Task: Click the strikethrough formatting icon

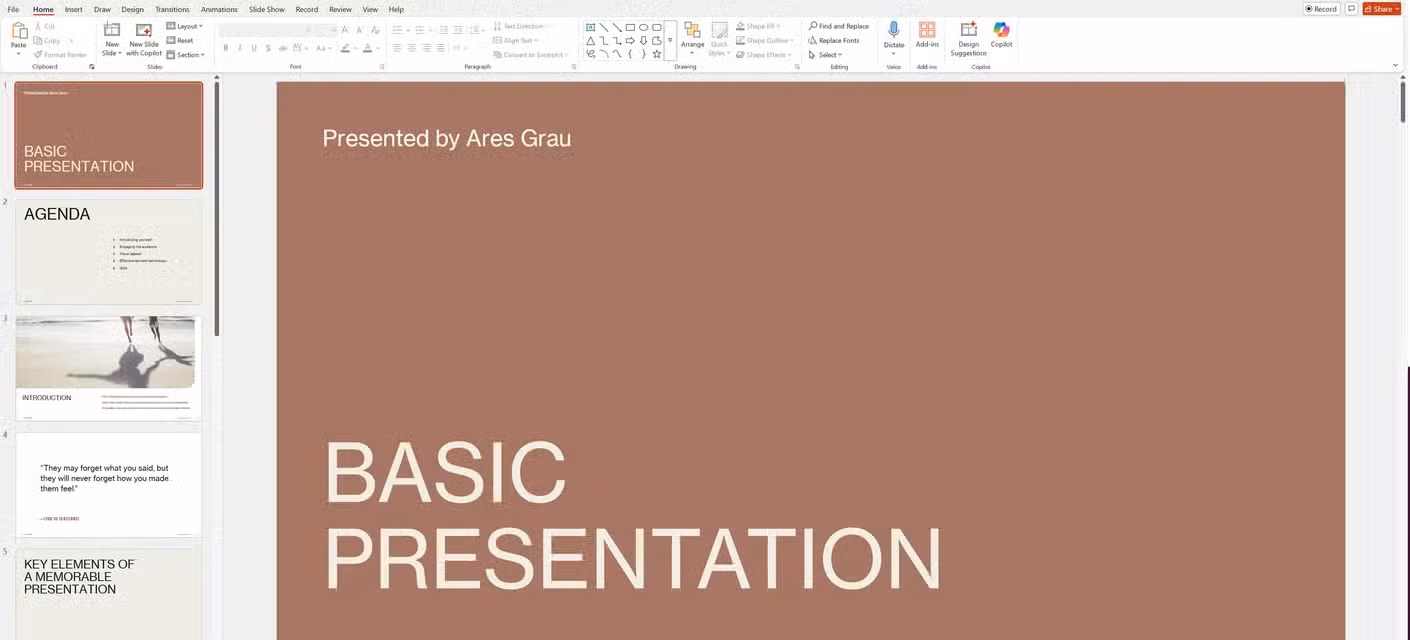Action: [284, 48]
